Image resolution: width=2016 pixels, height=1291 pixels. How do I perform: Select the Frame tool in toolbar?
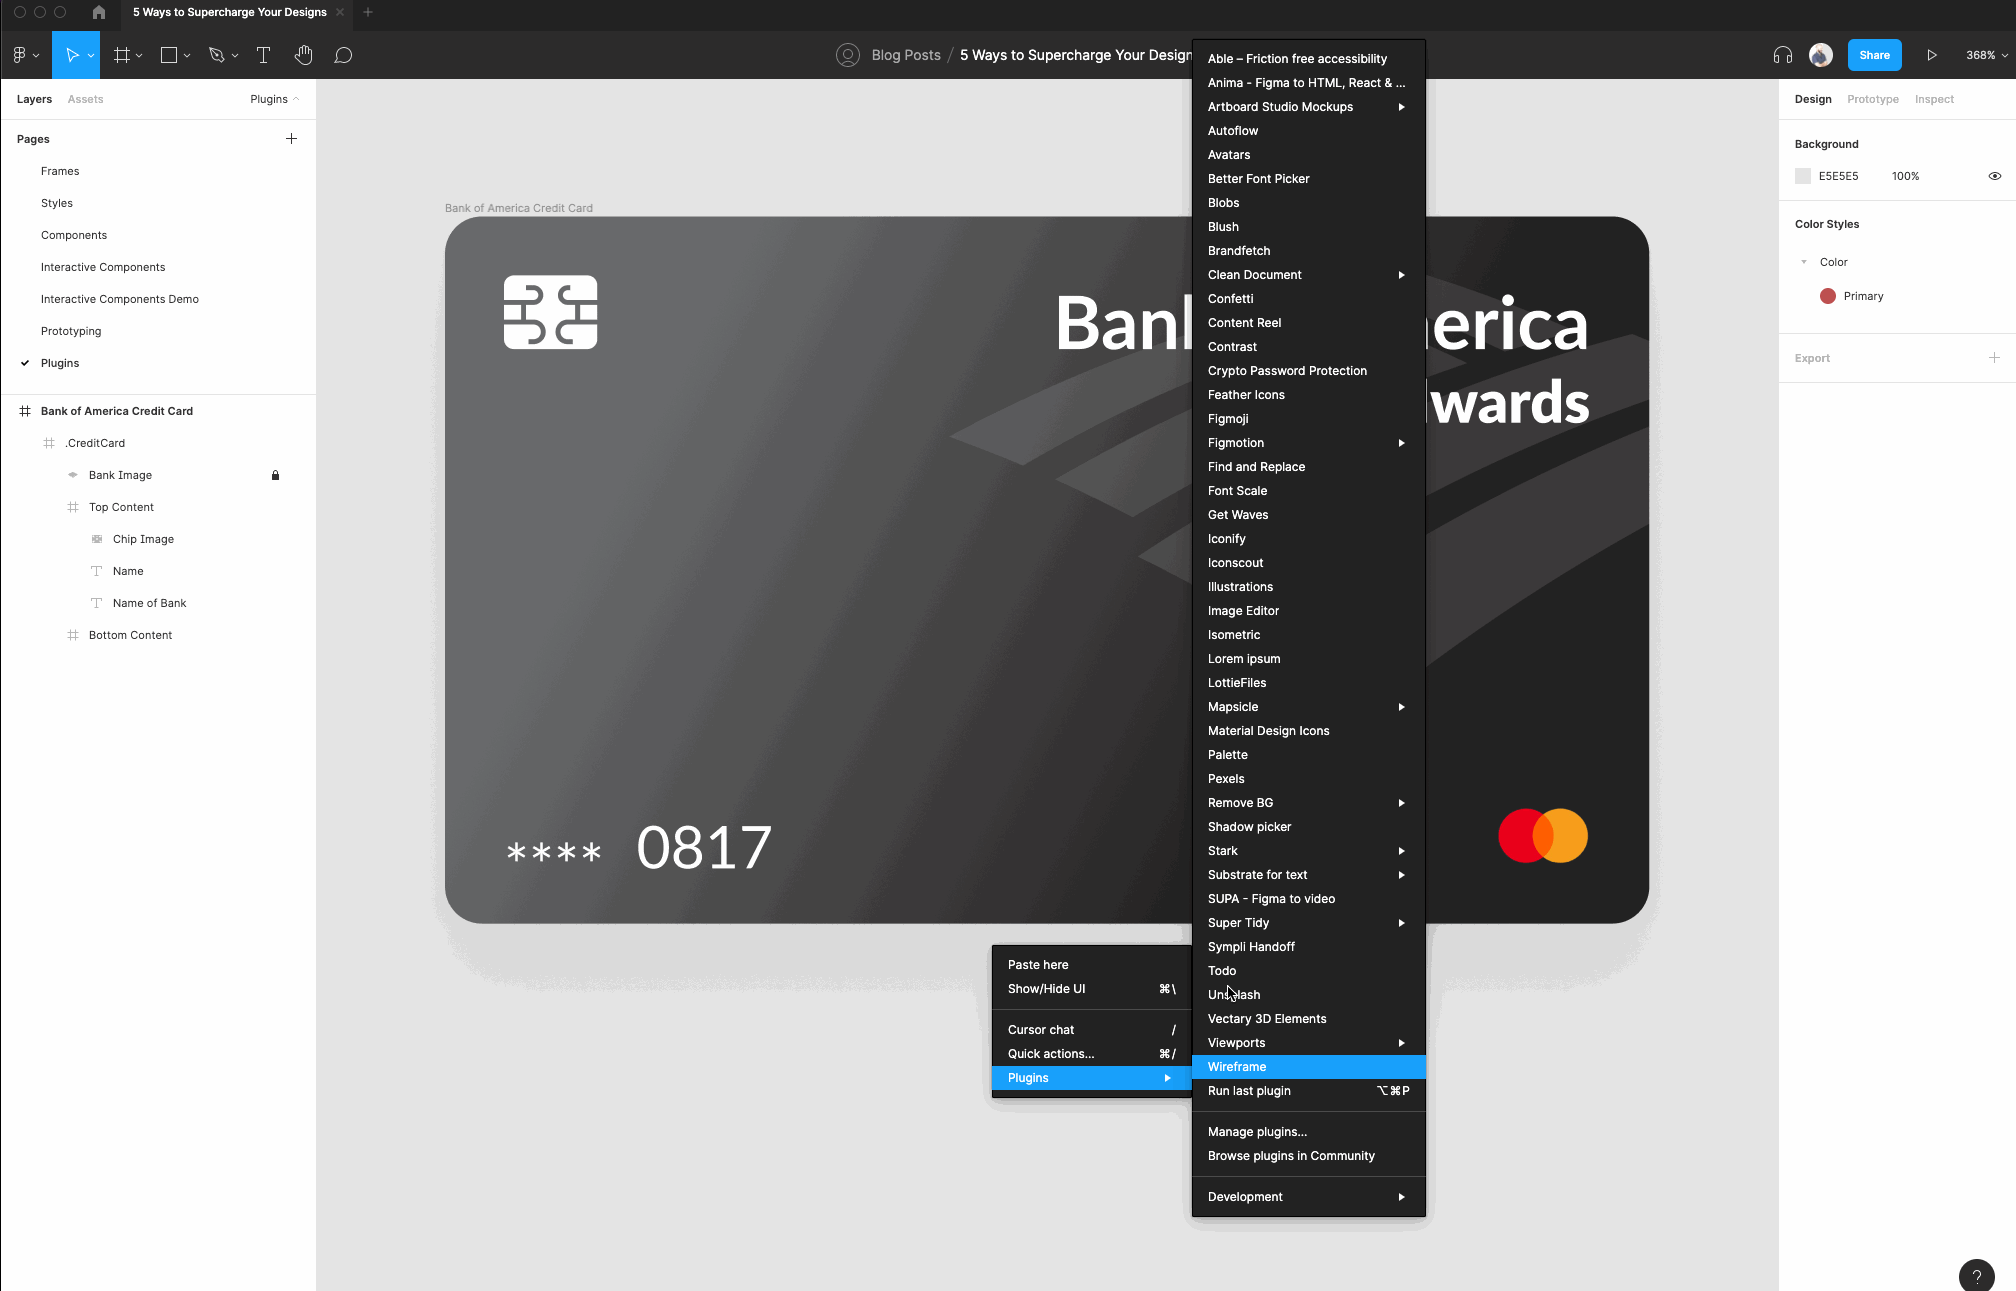(x=122, y=54)
